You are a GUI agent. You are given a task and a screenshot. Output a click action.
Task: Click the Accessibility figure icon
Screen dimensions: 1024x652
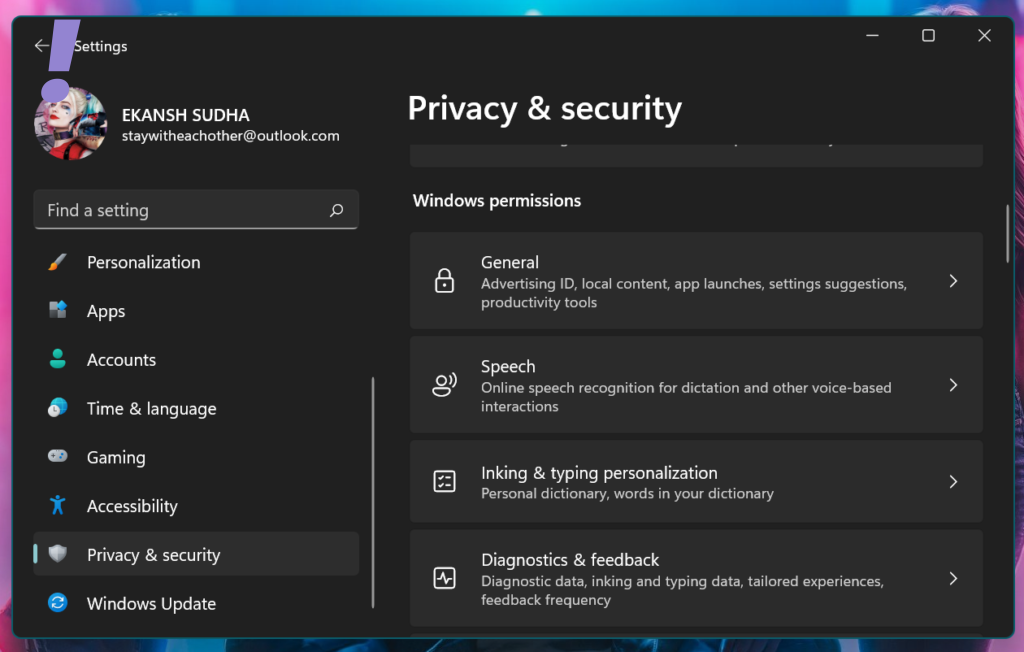point(58,506)
